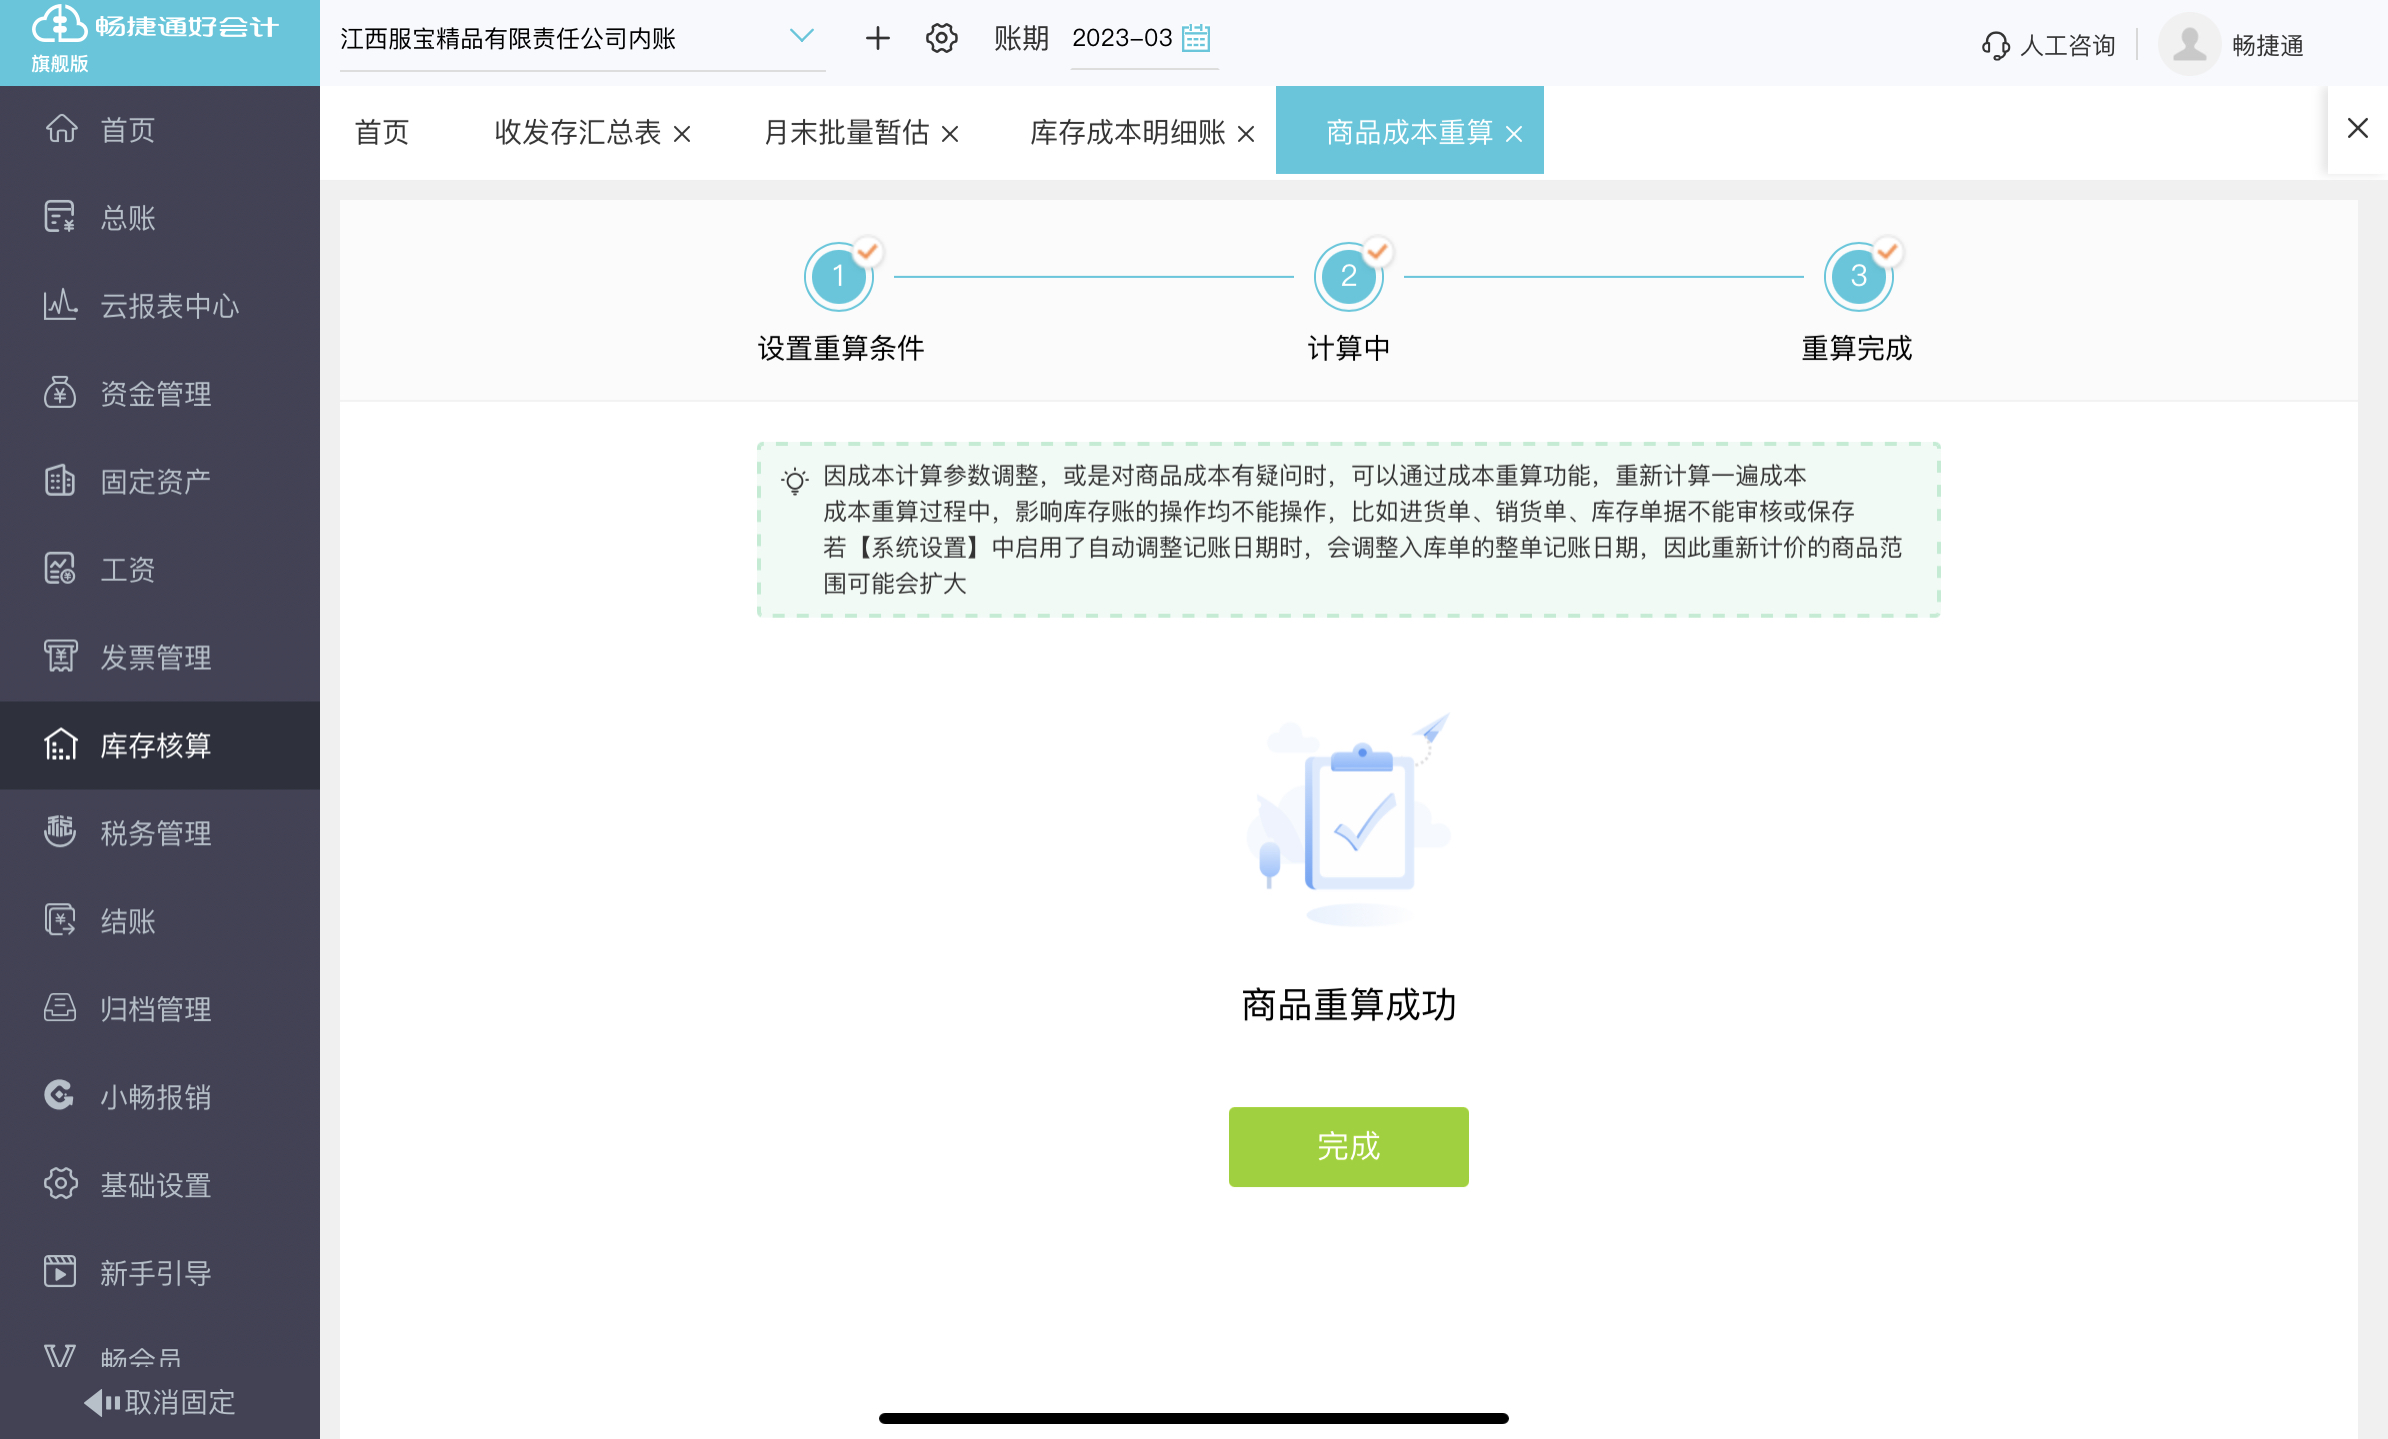Image resolution: width=2388 pixels, height=1439 pixels.
Task: Click the 云报表中心 sidebar icon
Action: tap(60, 307)
